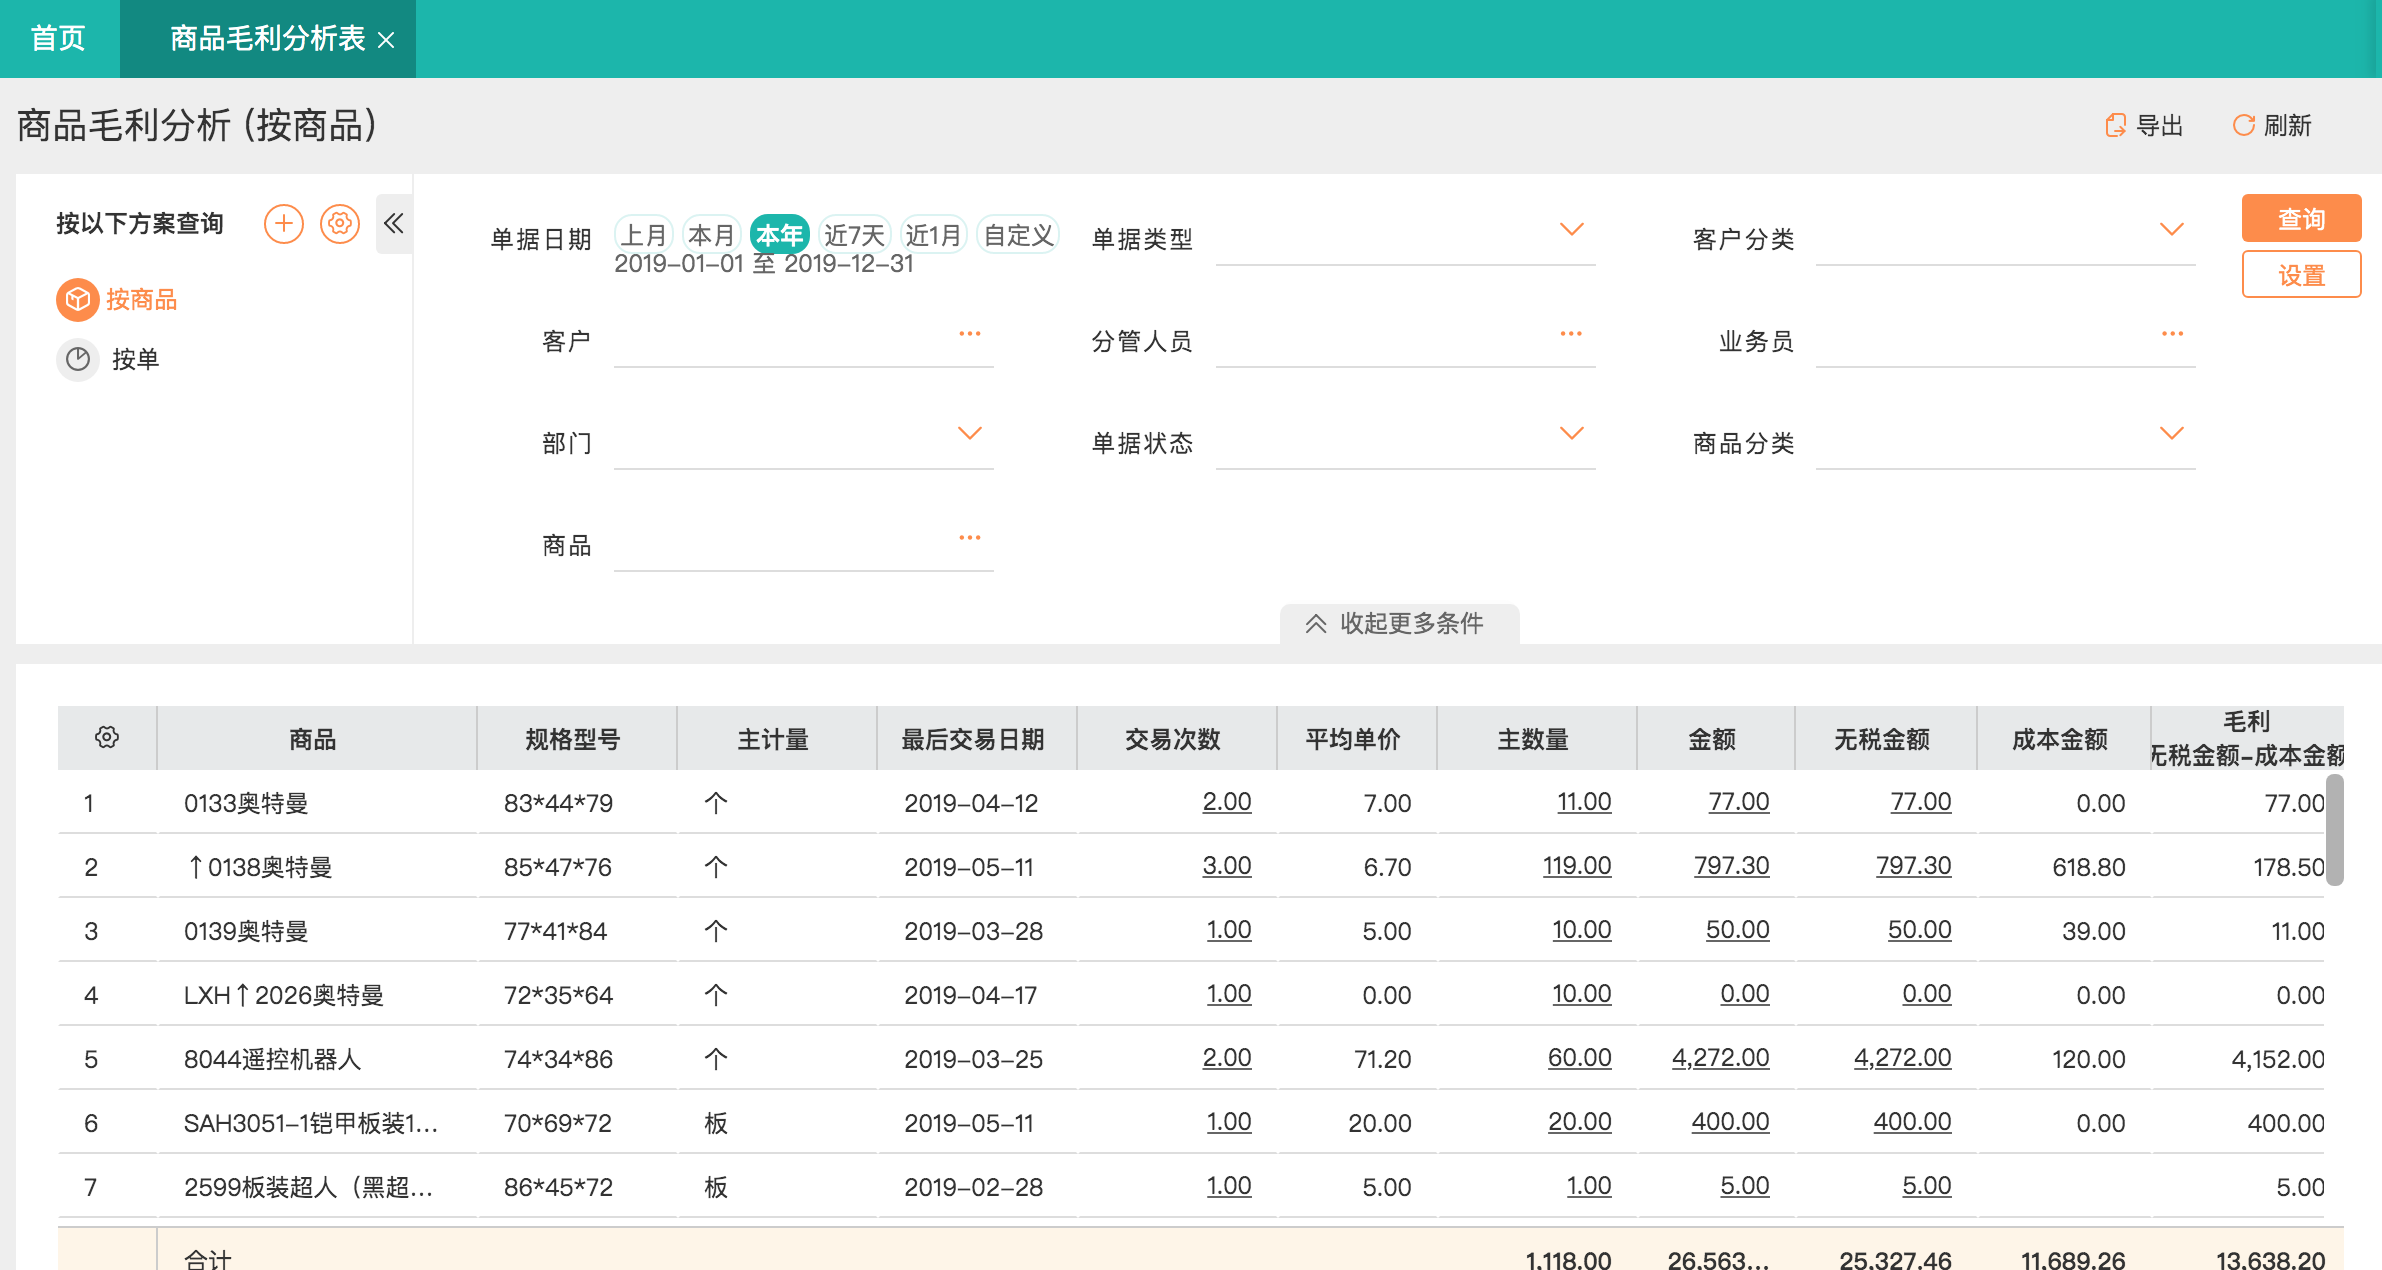The height and width of the screenshot is (1270, 2382).
Task: Click the 上月 date filter toggle
Action: [x=644, y=233]
